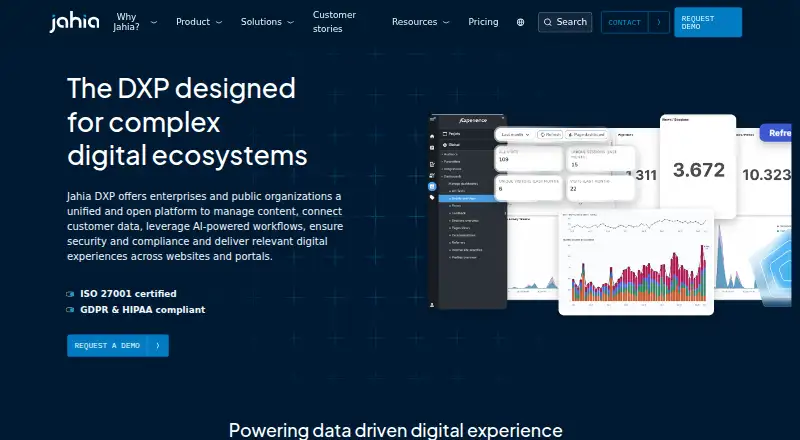800x440 pixels.
Task: Click the Jahia logo
Action: coord(74,22)
